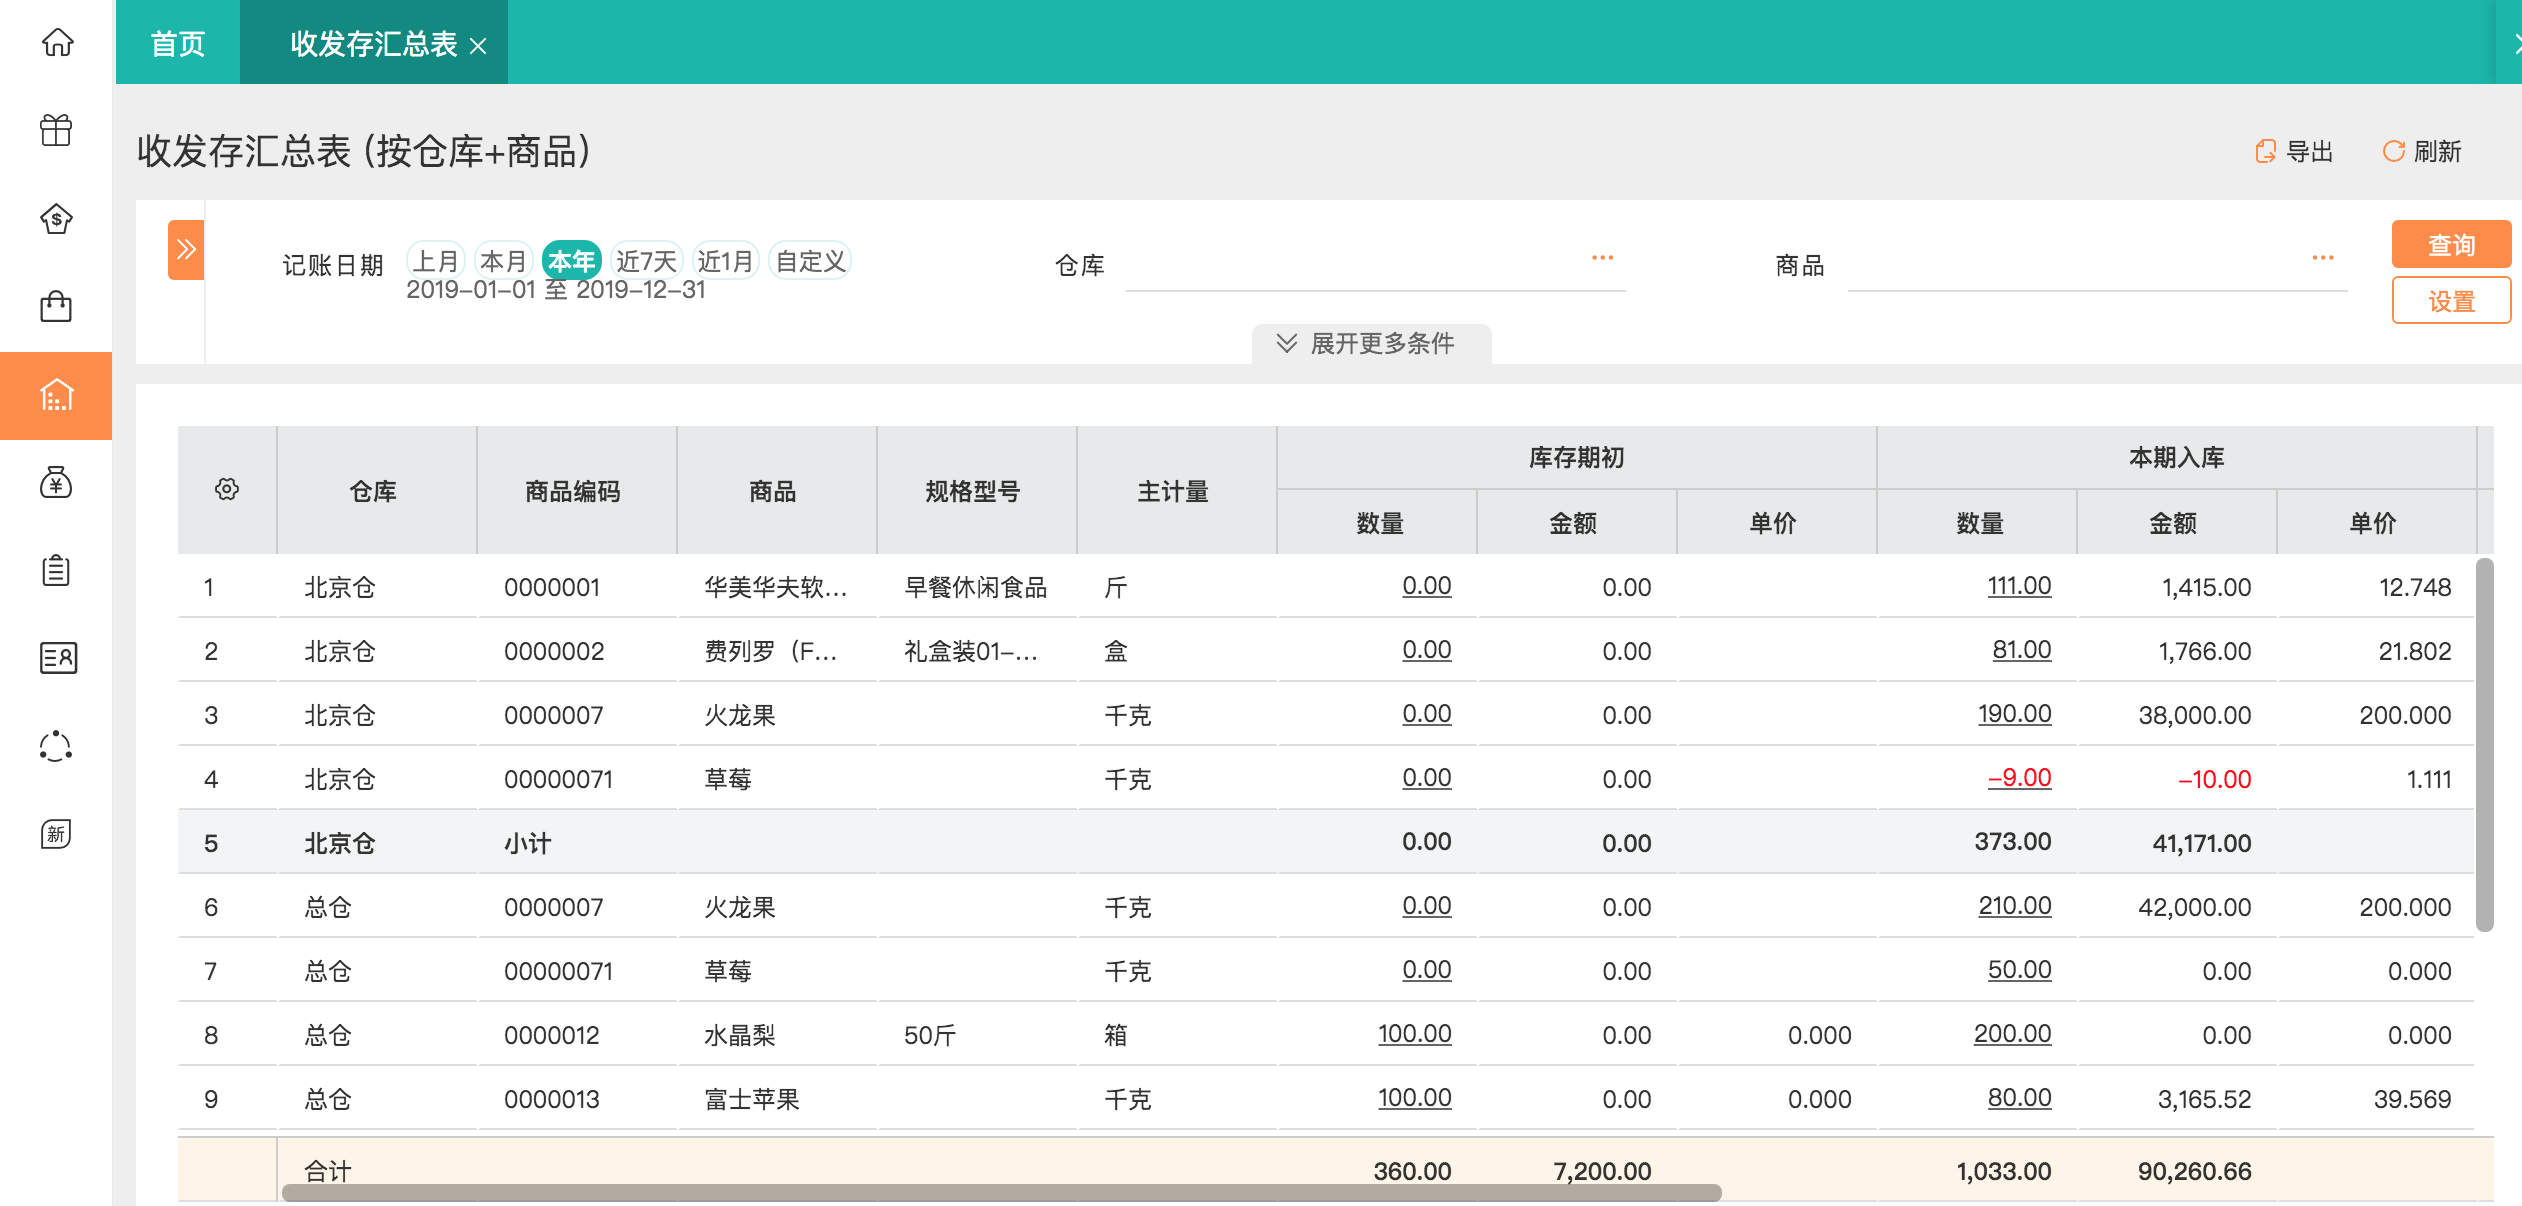Click the warehouse sidebar icon

click(56, 394)
